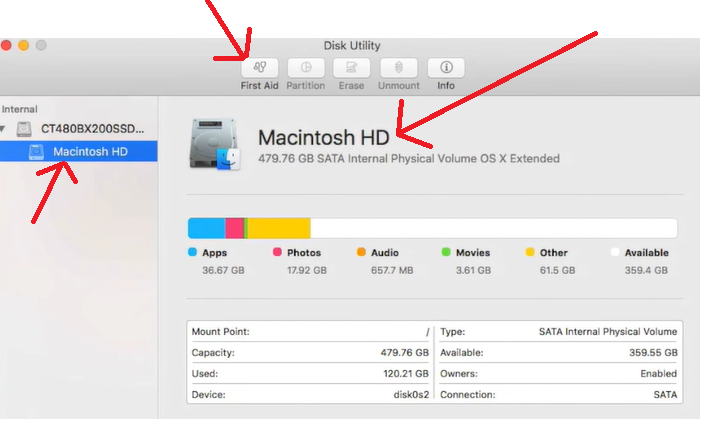Click the Used value 120.21 GB
Image resolution: width=703 pixels, height=421 pixels.
[x=406, y=374]
